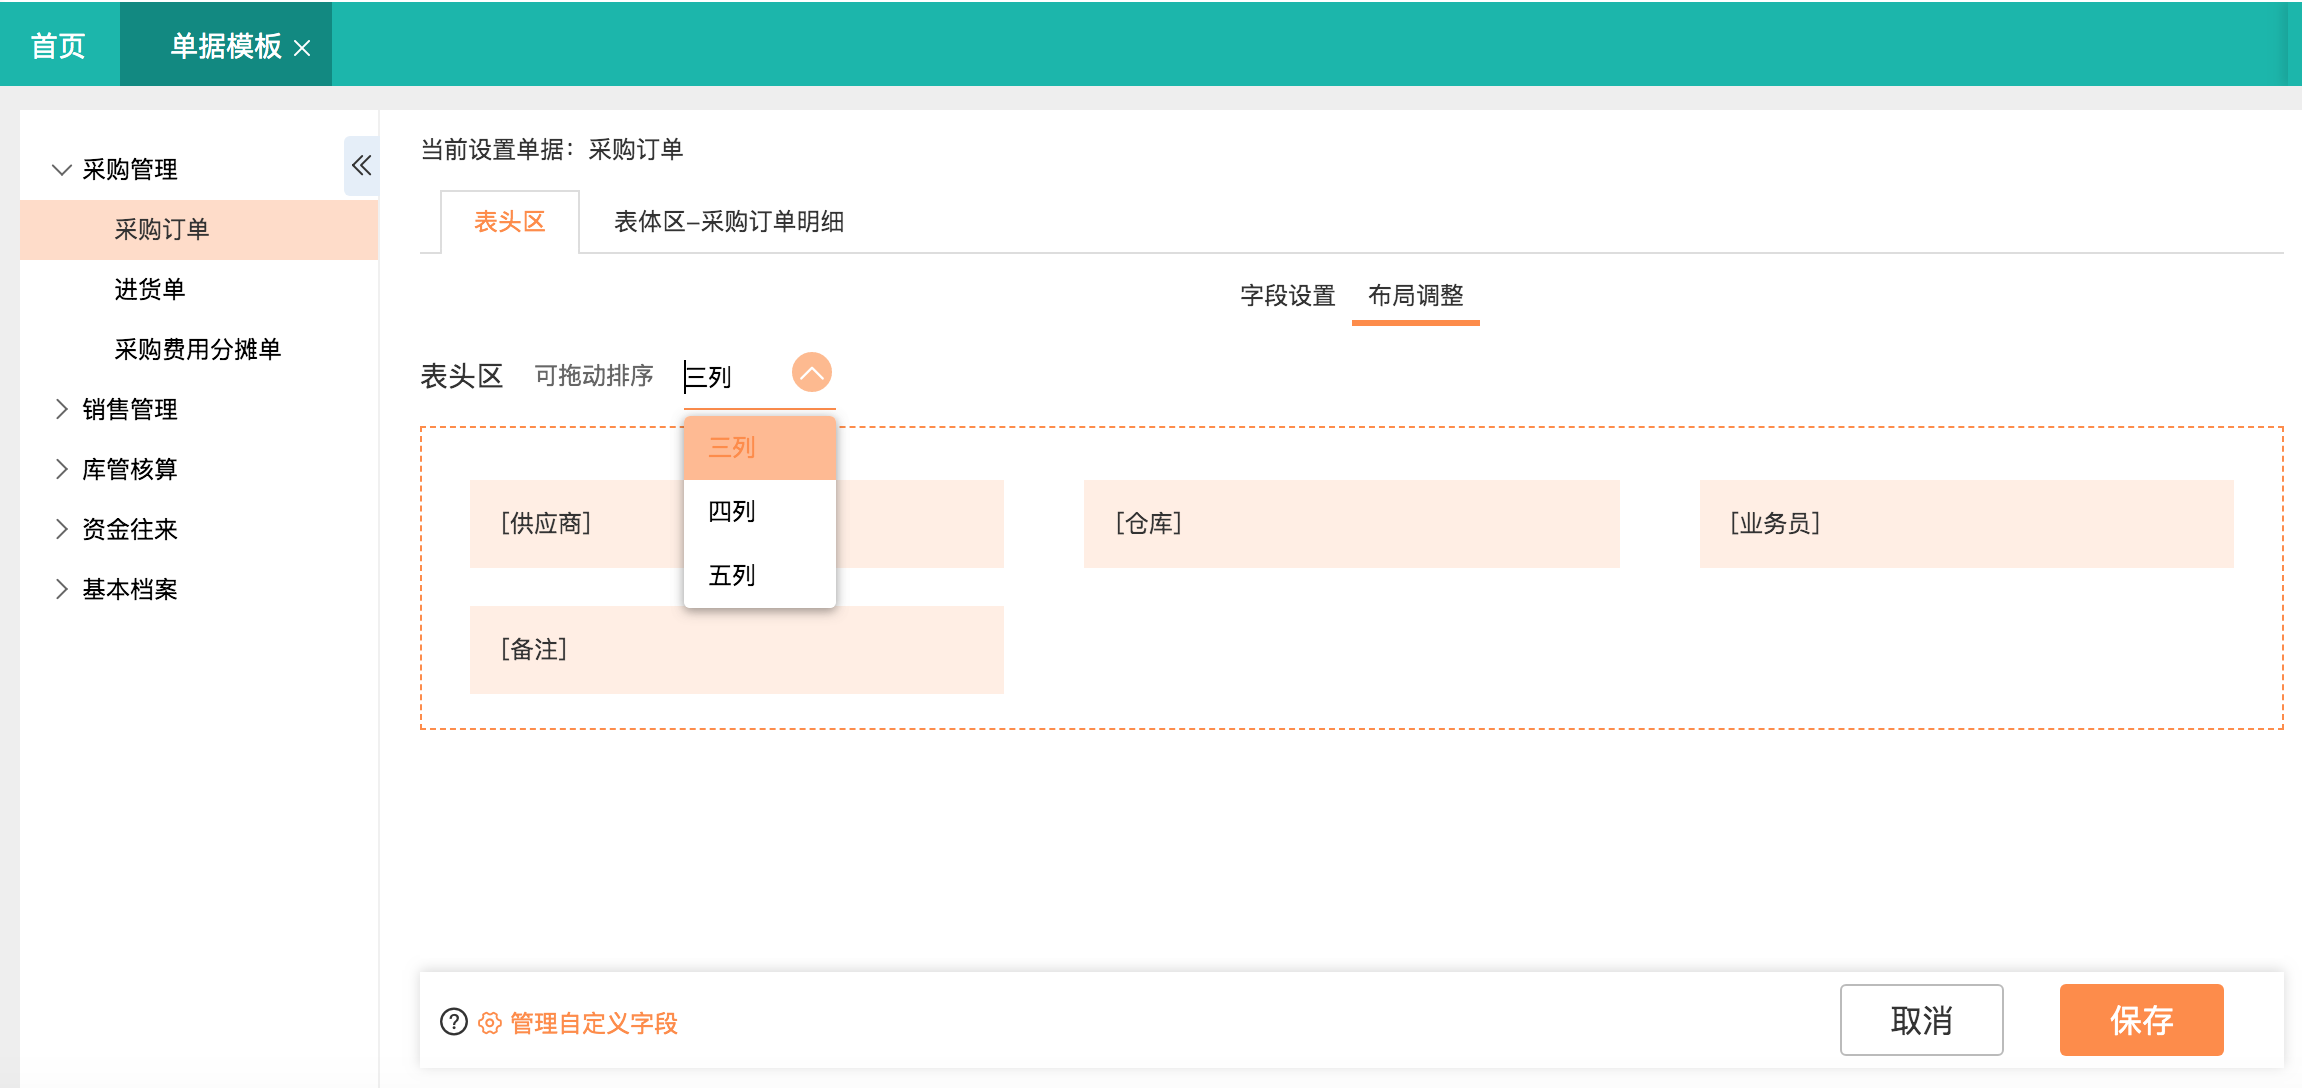Switch to 表体区–采购订单明细 tab
Viewport: 2302px width, 1088px height.
730,222
